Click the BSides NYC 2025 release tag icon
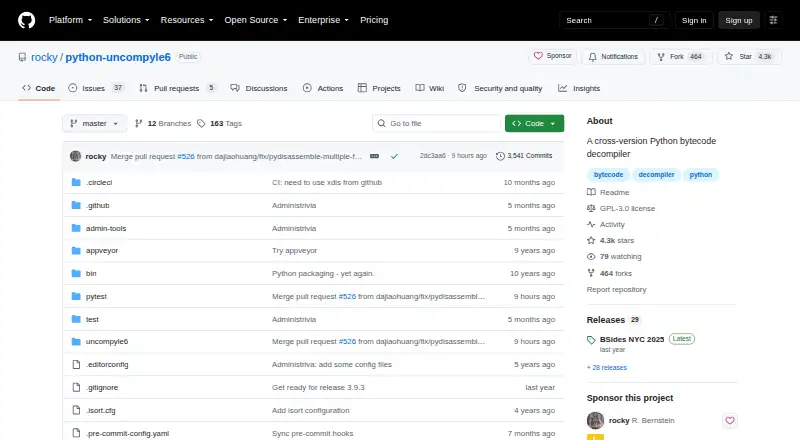 click(591, 340)
